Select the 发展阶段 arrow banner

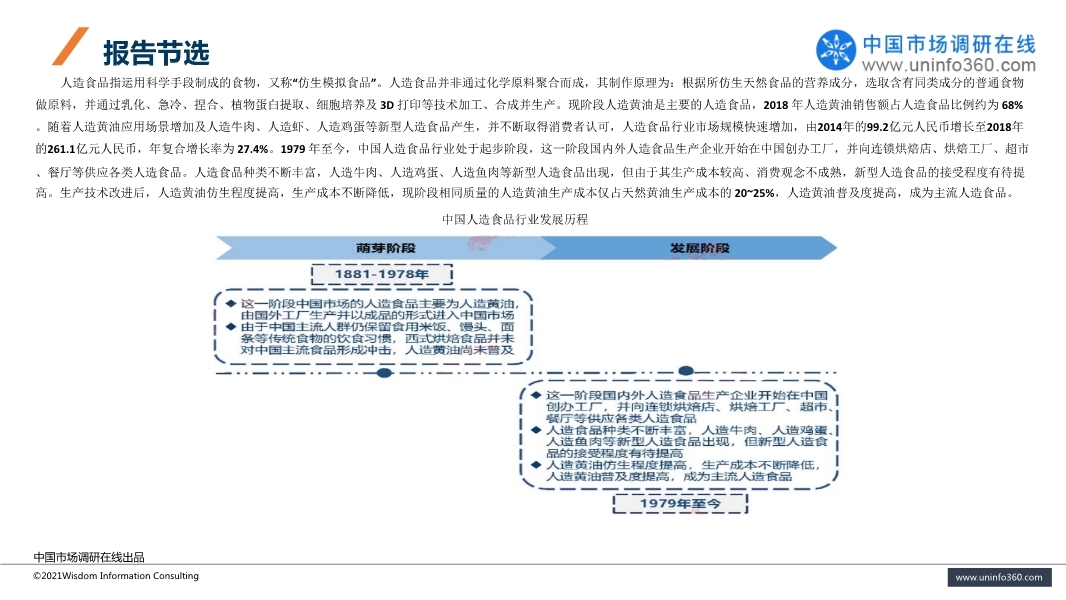[x=700, y=247]
